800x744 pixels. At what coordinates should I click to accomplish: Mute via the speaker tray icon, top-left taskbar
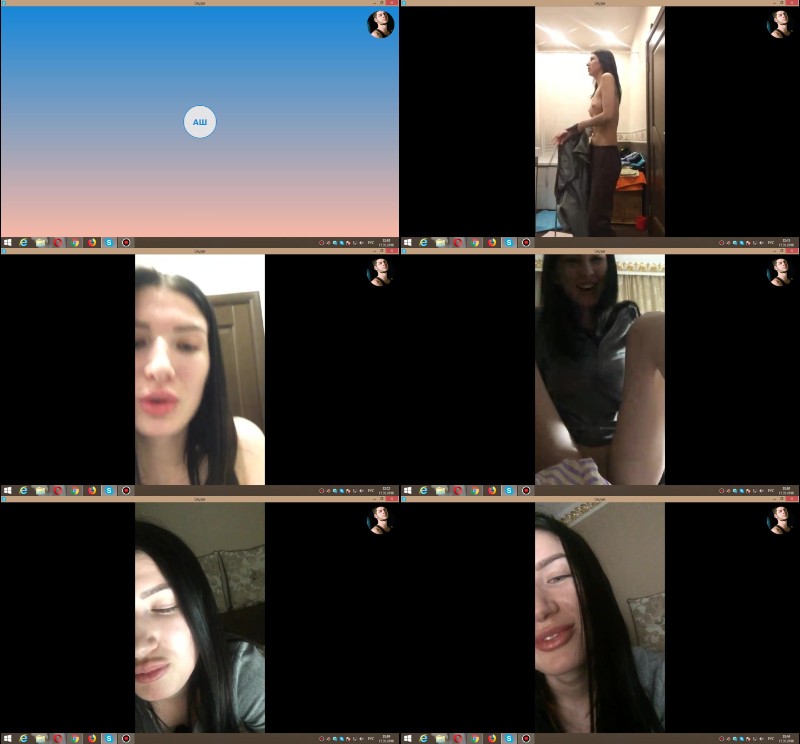(361, 242)
